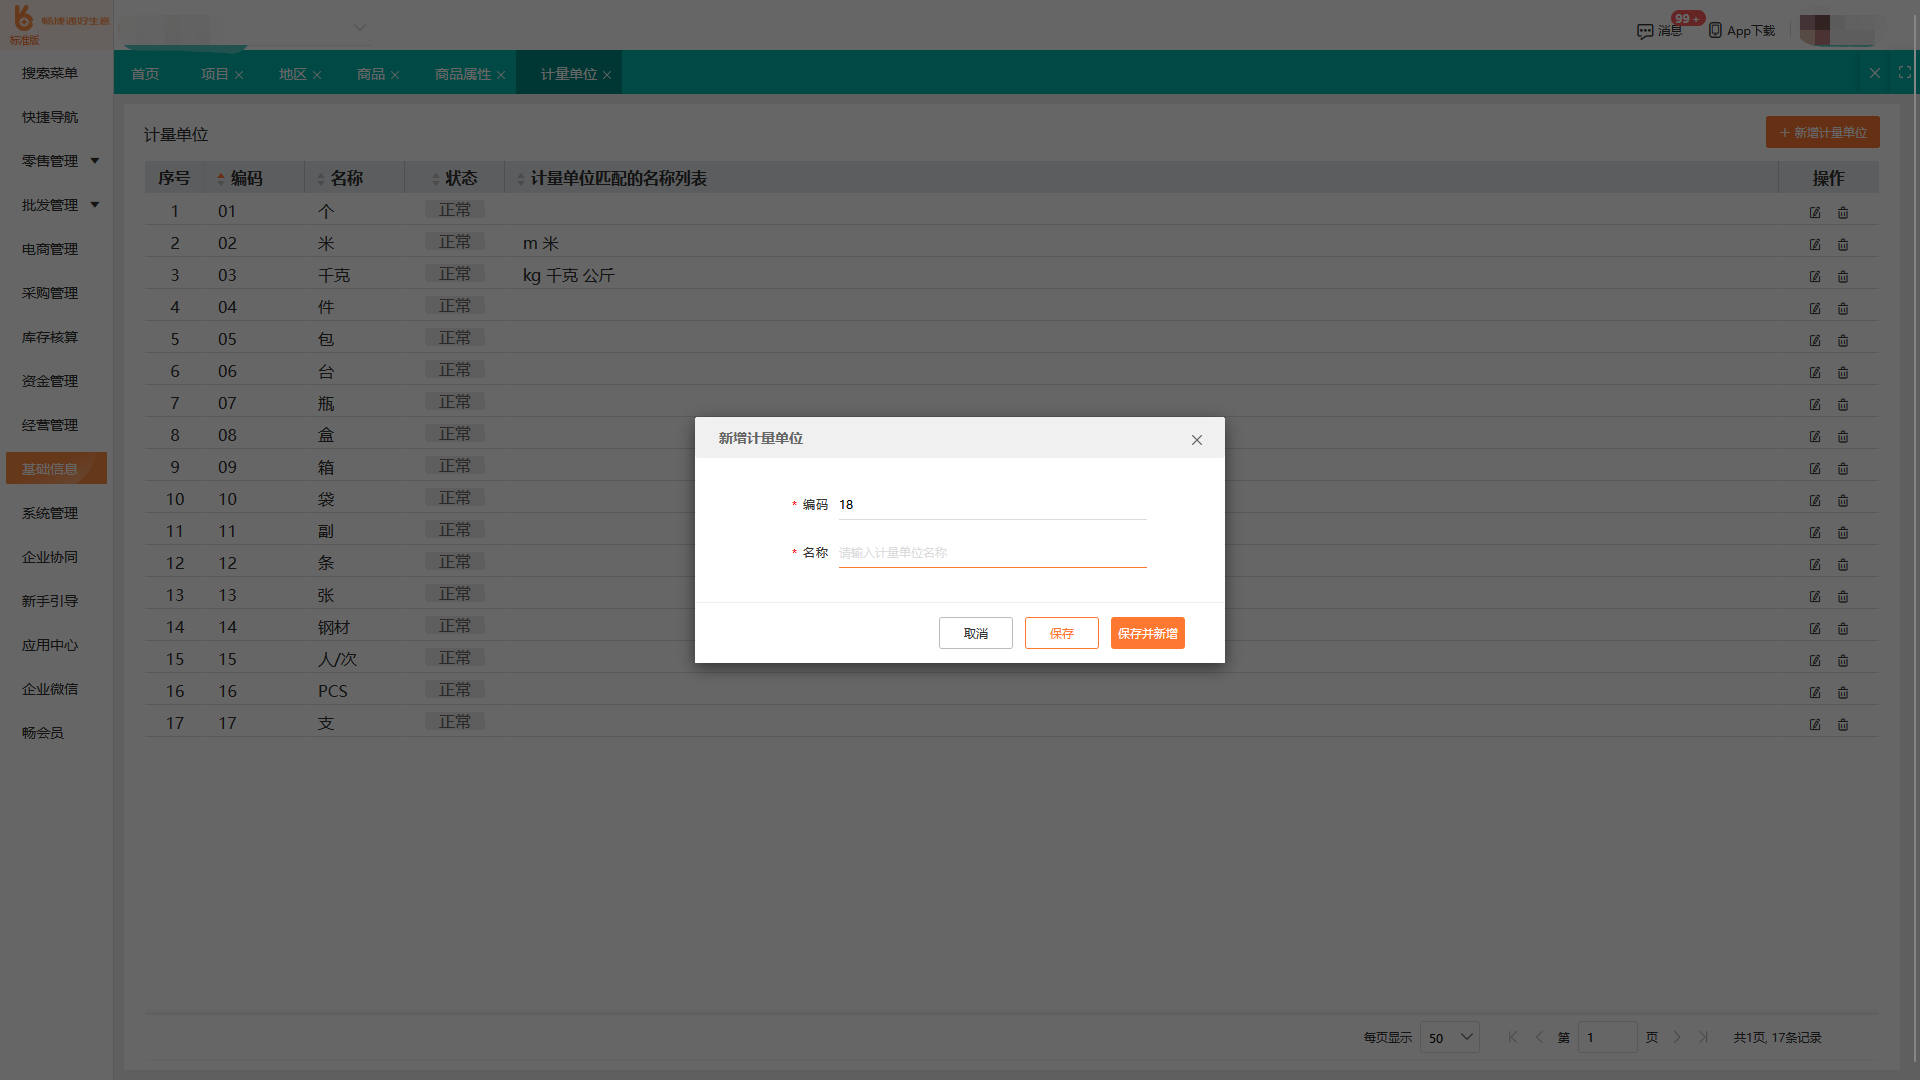Click 保存并新增 orange button
This screenshot has height=1080, width=1920.
[x=1147, y=633]
